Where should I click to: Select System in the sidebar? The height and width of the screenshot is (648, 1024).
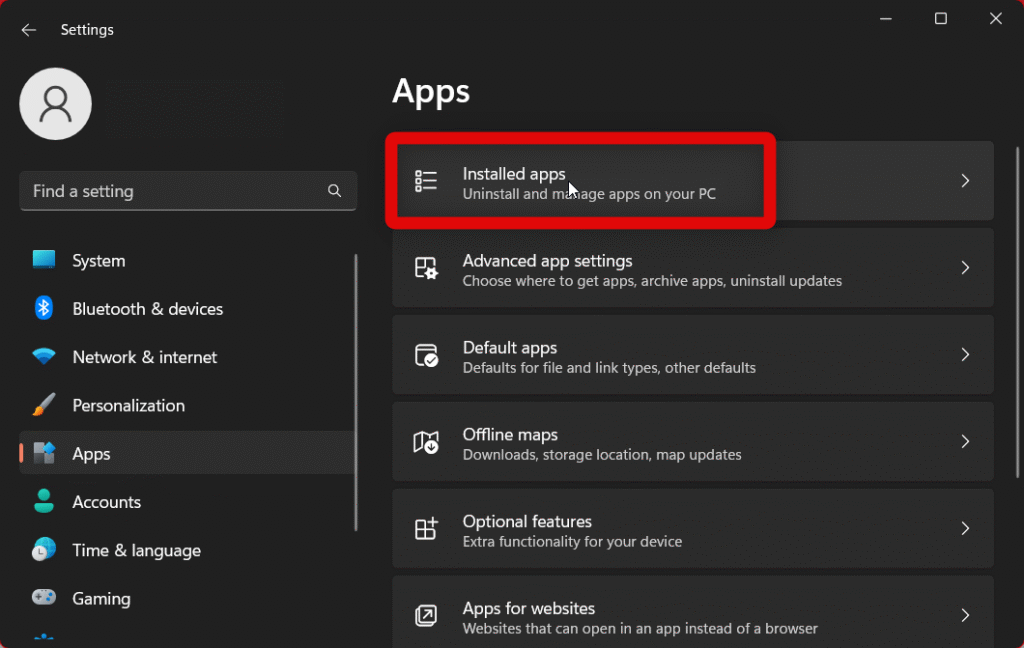pyautogui.click(x=98, y=261)
